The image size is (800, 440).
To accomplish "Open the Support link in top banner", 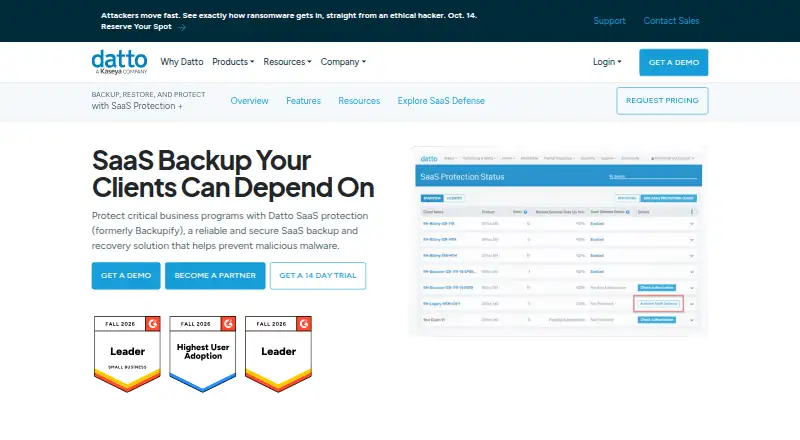I will [x=609, y=21].
